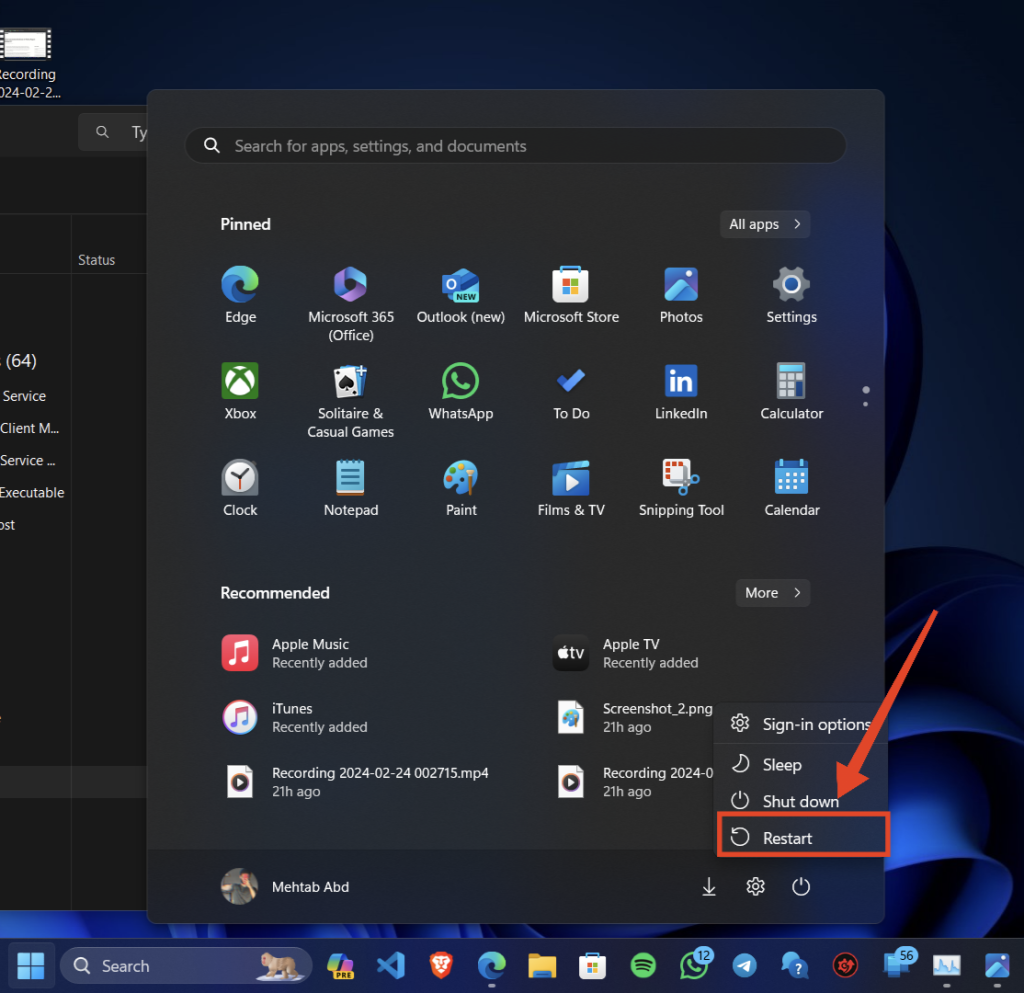Image resolution: width=1024 pixels, height=993 pixels.
Task: Choose Shut down from the power menu
Action: [x=801, y=801]
